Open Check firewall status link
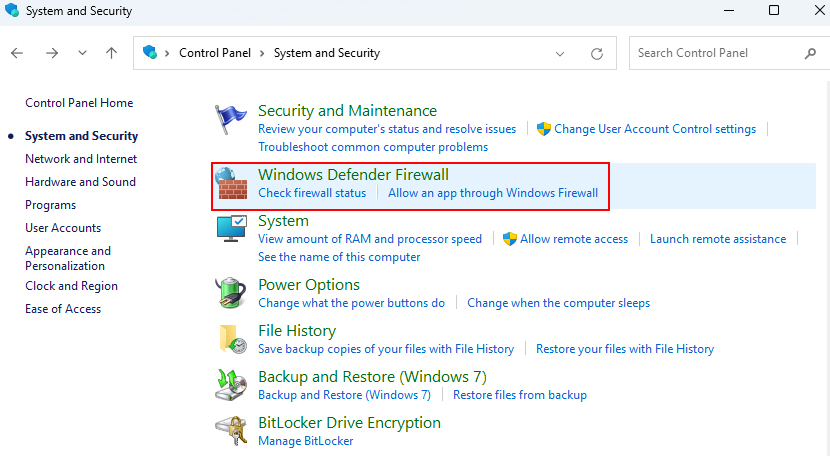This screenshot has height=456, width=830. (x=312, y=193)
